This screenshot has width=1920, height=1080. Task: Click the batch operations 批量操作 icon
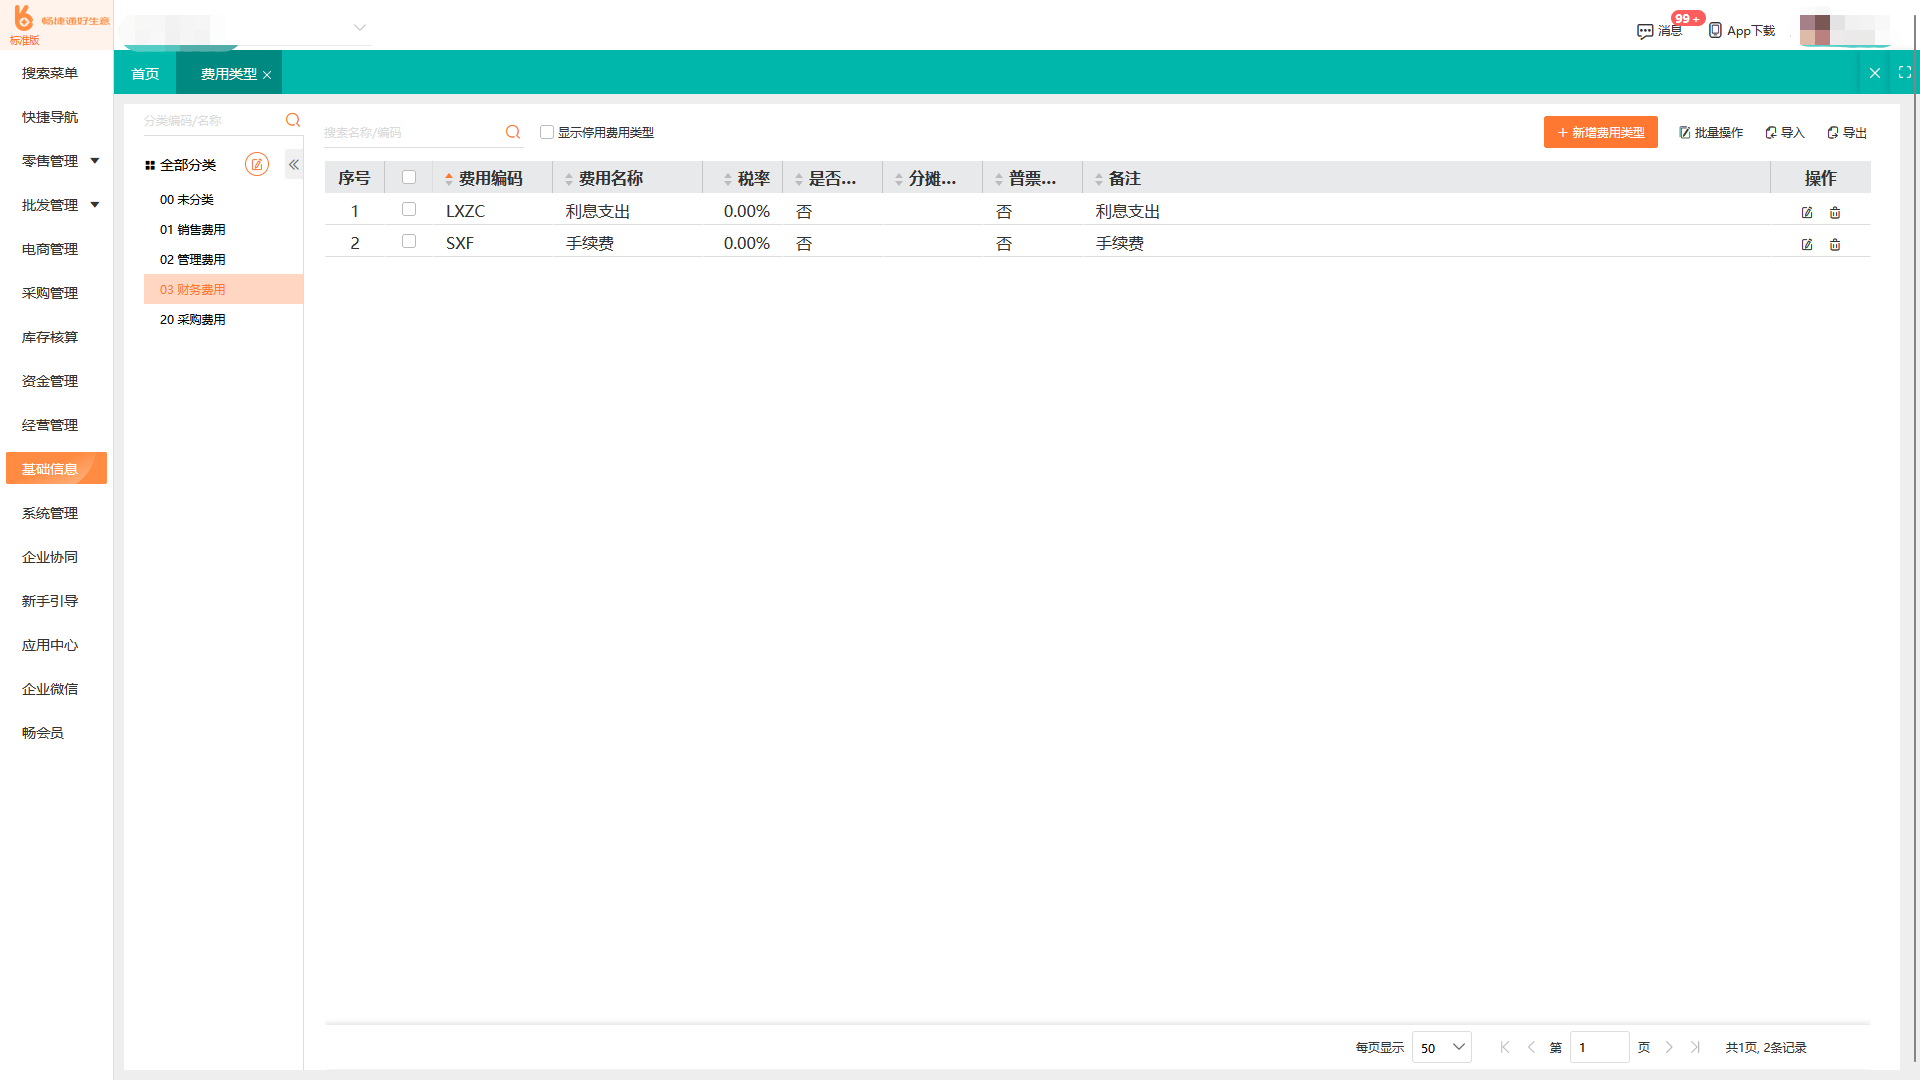pos(1709,132)
